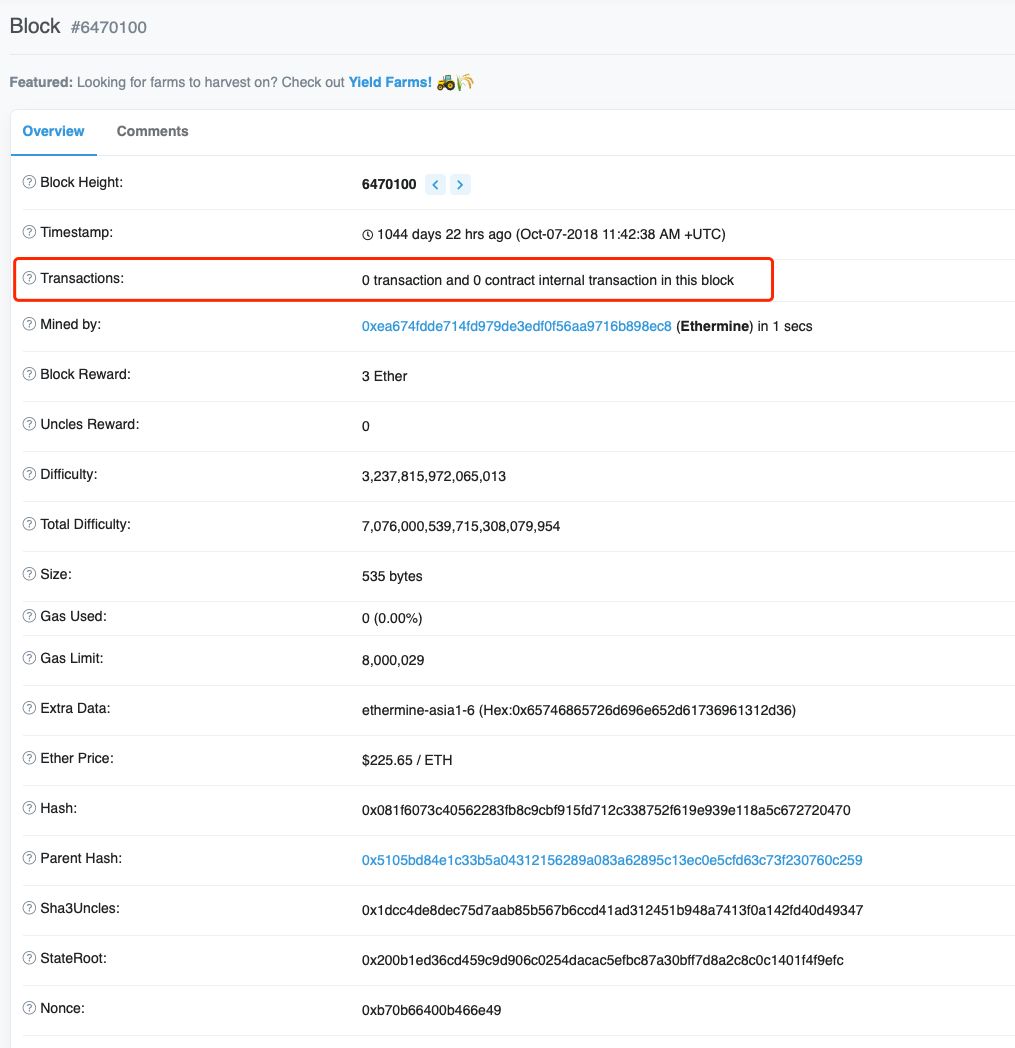1015x1048 pixels.
Task: Click help icon next to Block Height
Action: (29, 183)
